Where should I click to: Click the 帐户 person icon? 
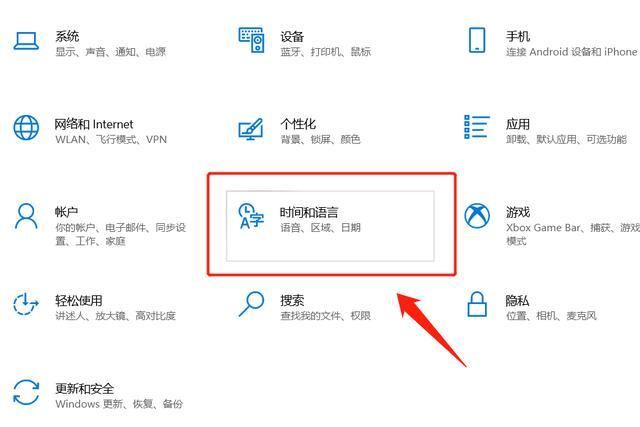[26, 216]
